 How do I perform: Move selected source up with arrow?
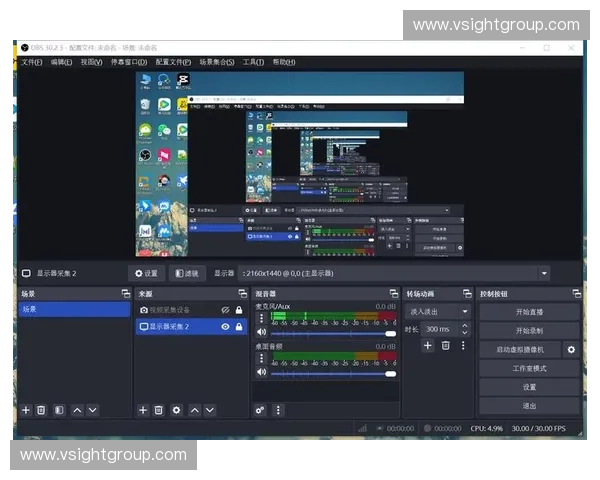coord(195,410)
